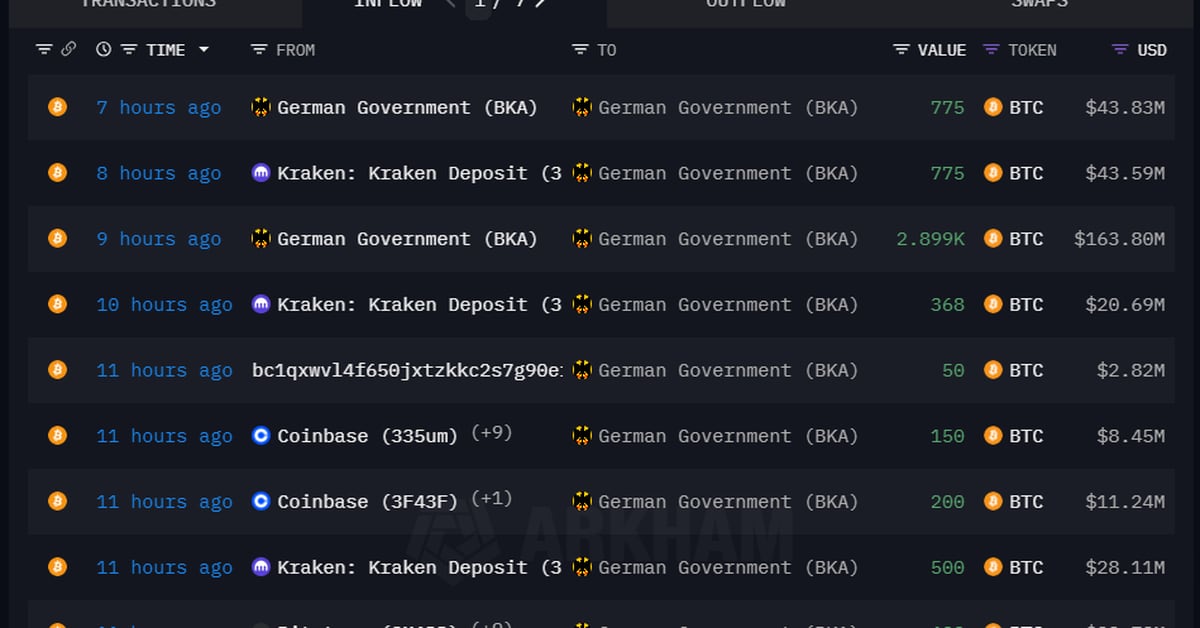Expand the (+9) additional Coinbase addresses
This screenshot has height=628, width=1200.
[x=491, y=435]
